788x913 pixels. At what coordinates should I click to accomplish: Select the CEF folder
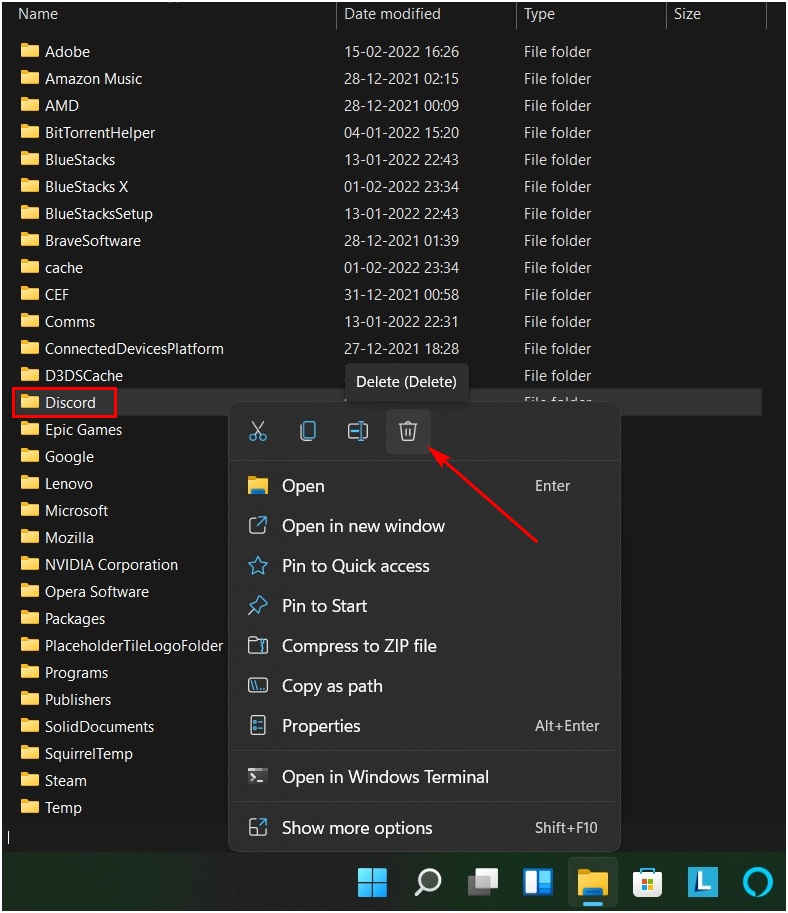click(44, 295)
